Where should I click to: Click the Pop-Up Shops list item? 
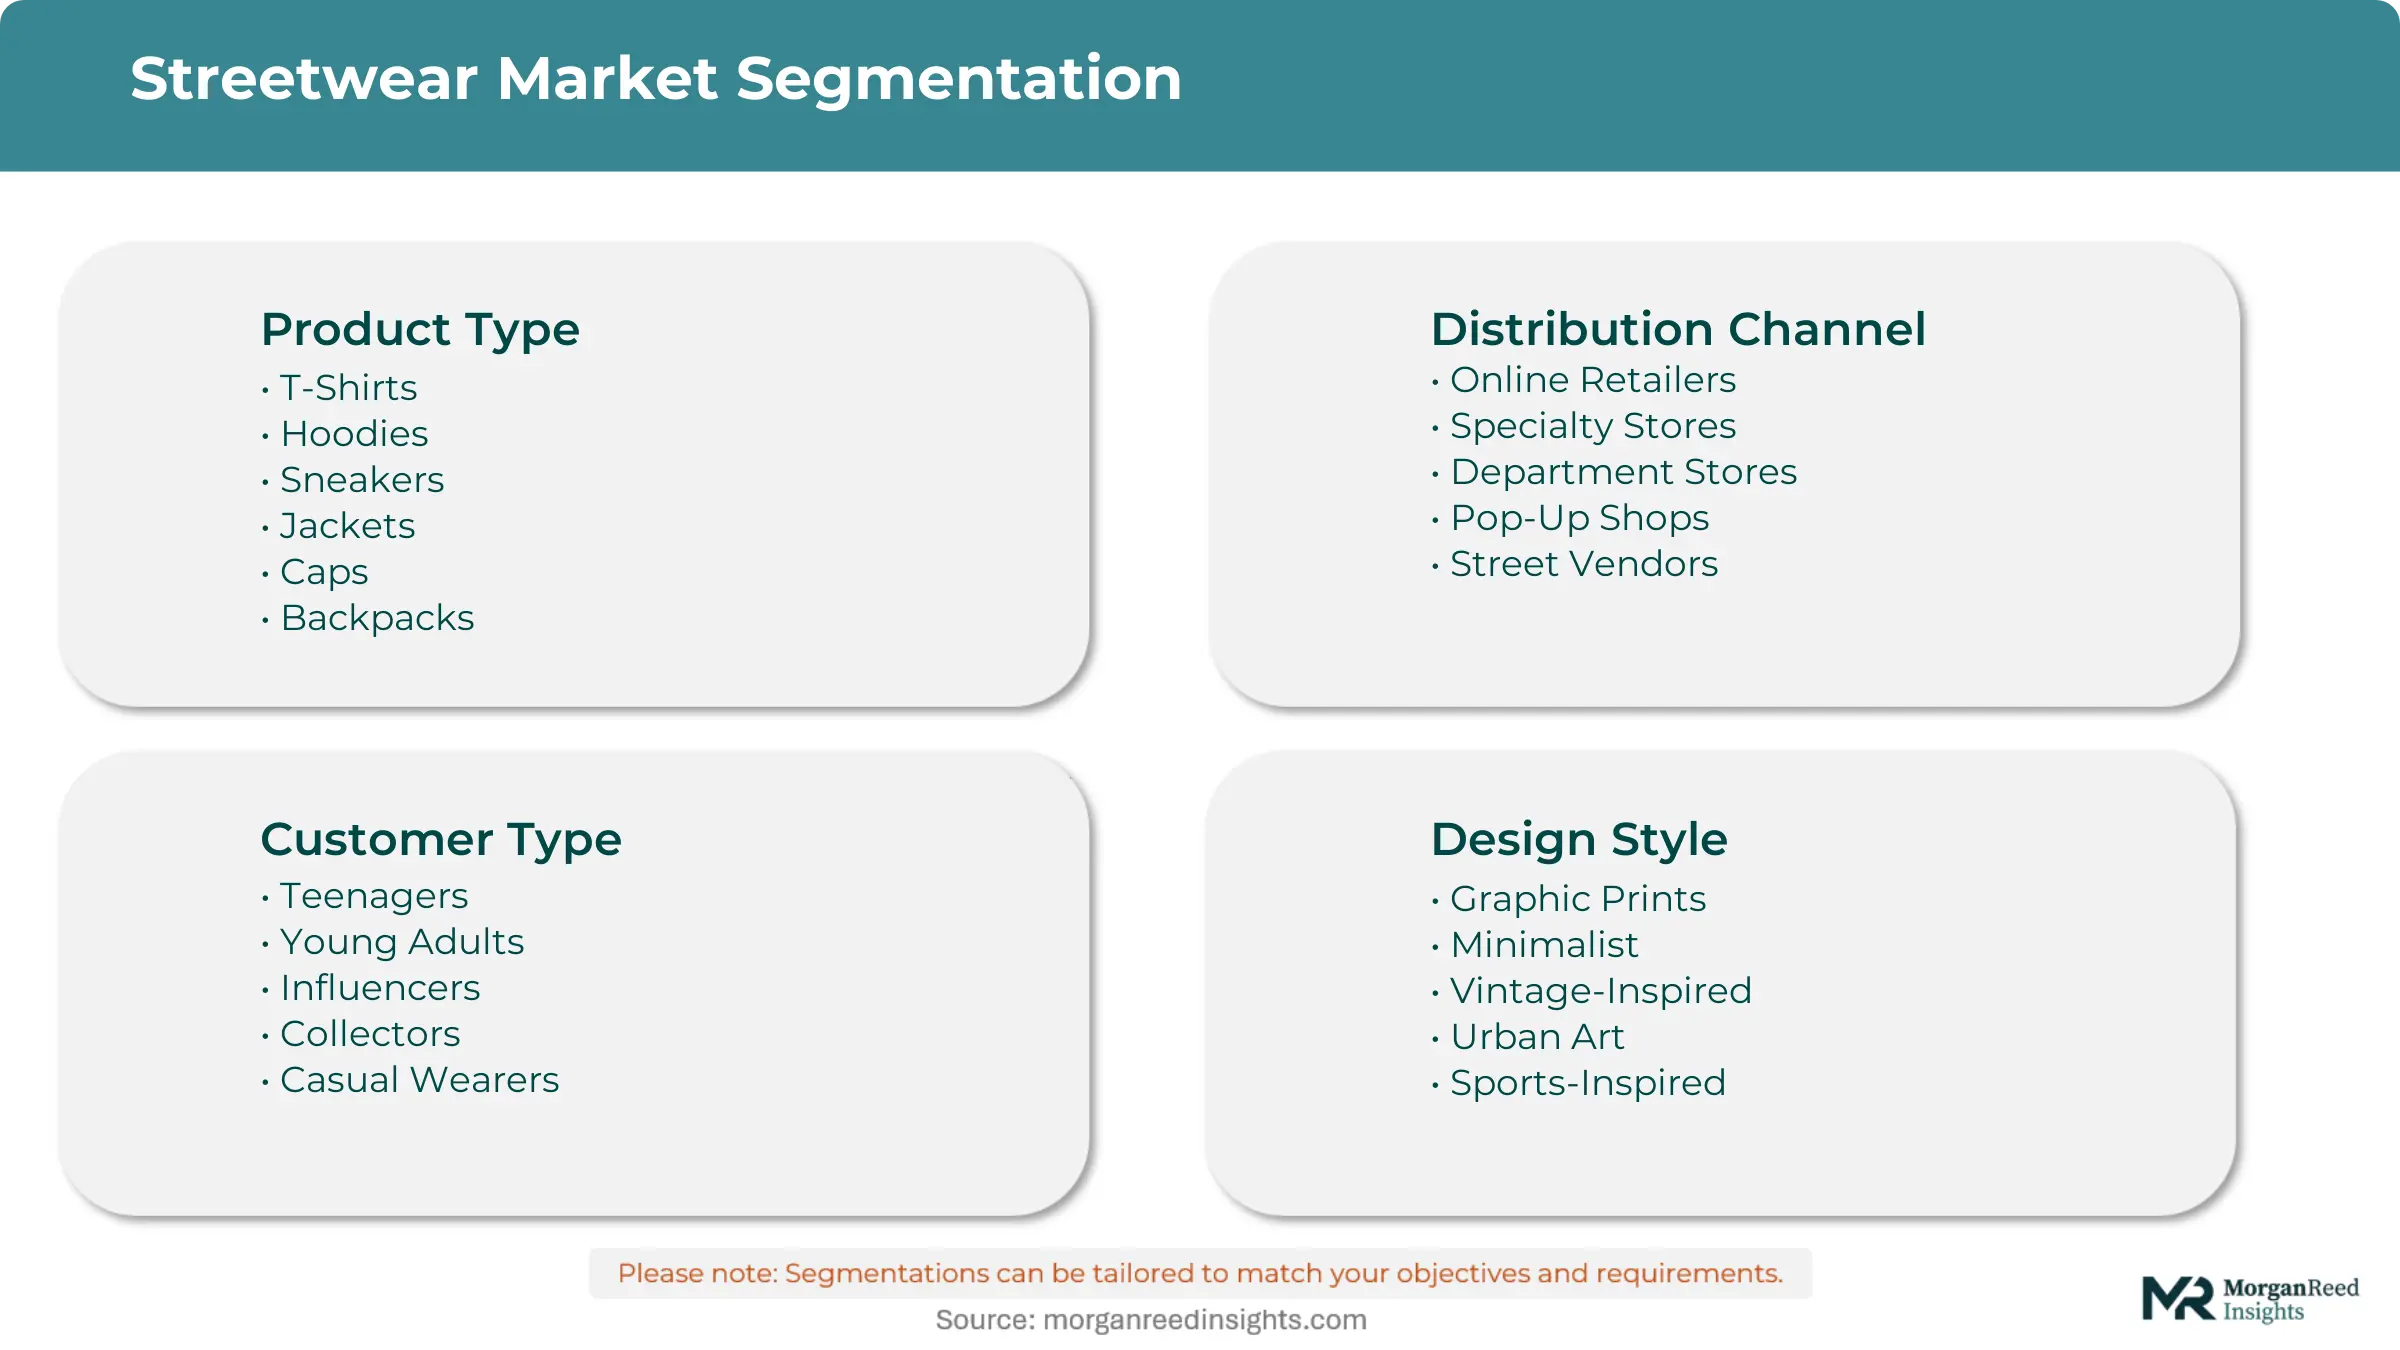click(1579, 518)
